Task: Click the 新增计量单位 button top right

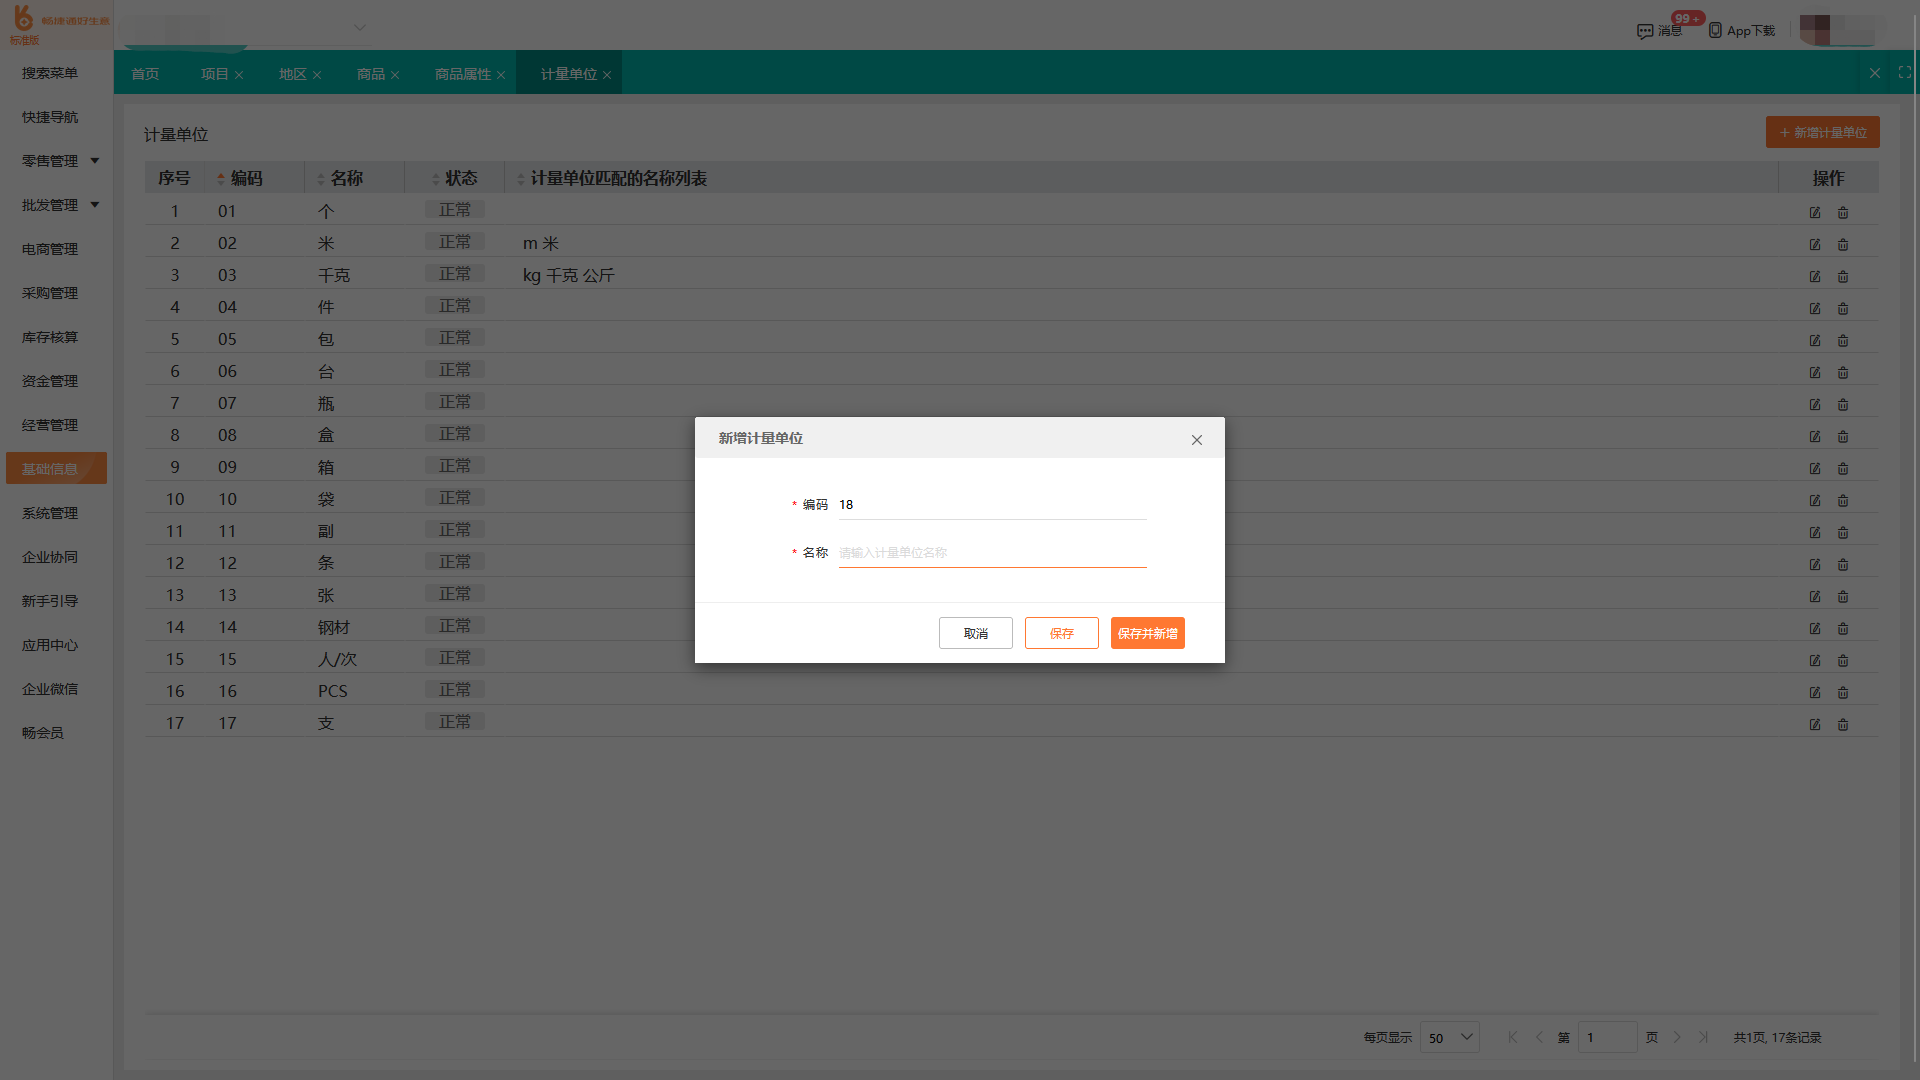Action: [x=1822, y=132]
